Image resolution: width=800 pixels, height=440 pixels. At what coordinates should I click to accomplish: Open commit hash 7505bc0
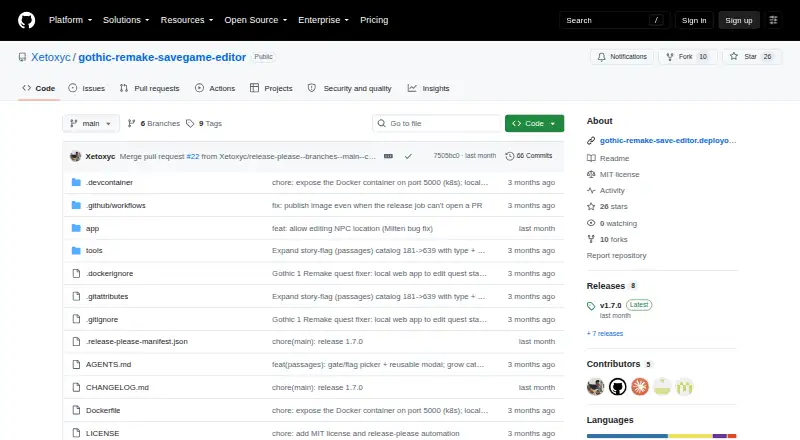click(446, 156)
